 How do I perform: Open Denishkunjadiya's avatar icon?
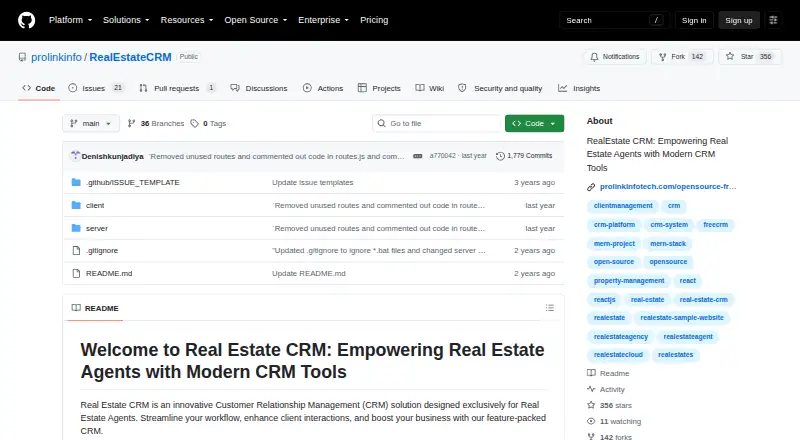[x=75, y=156]
